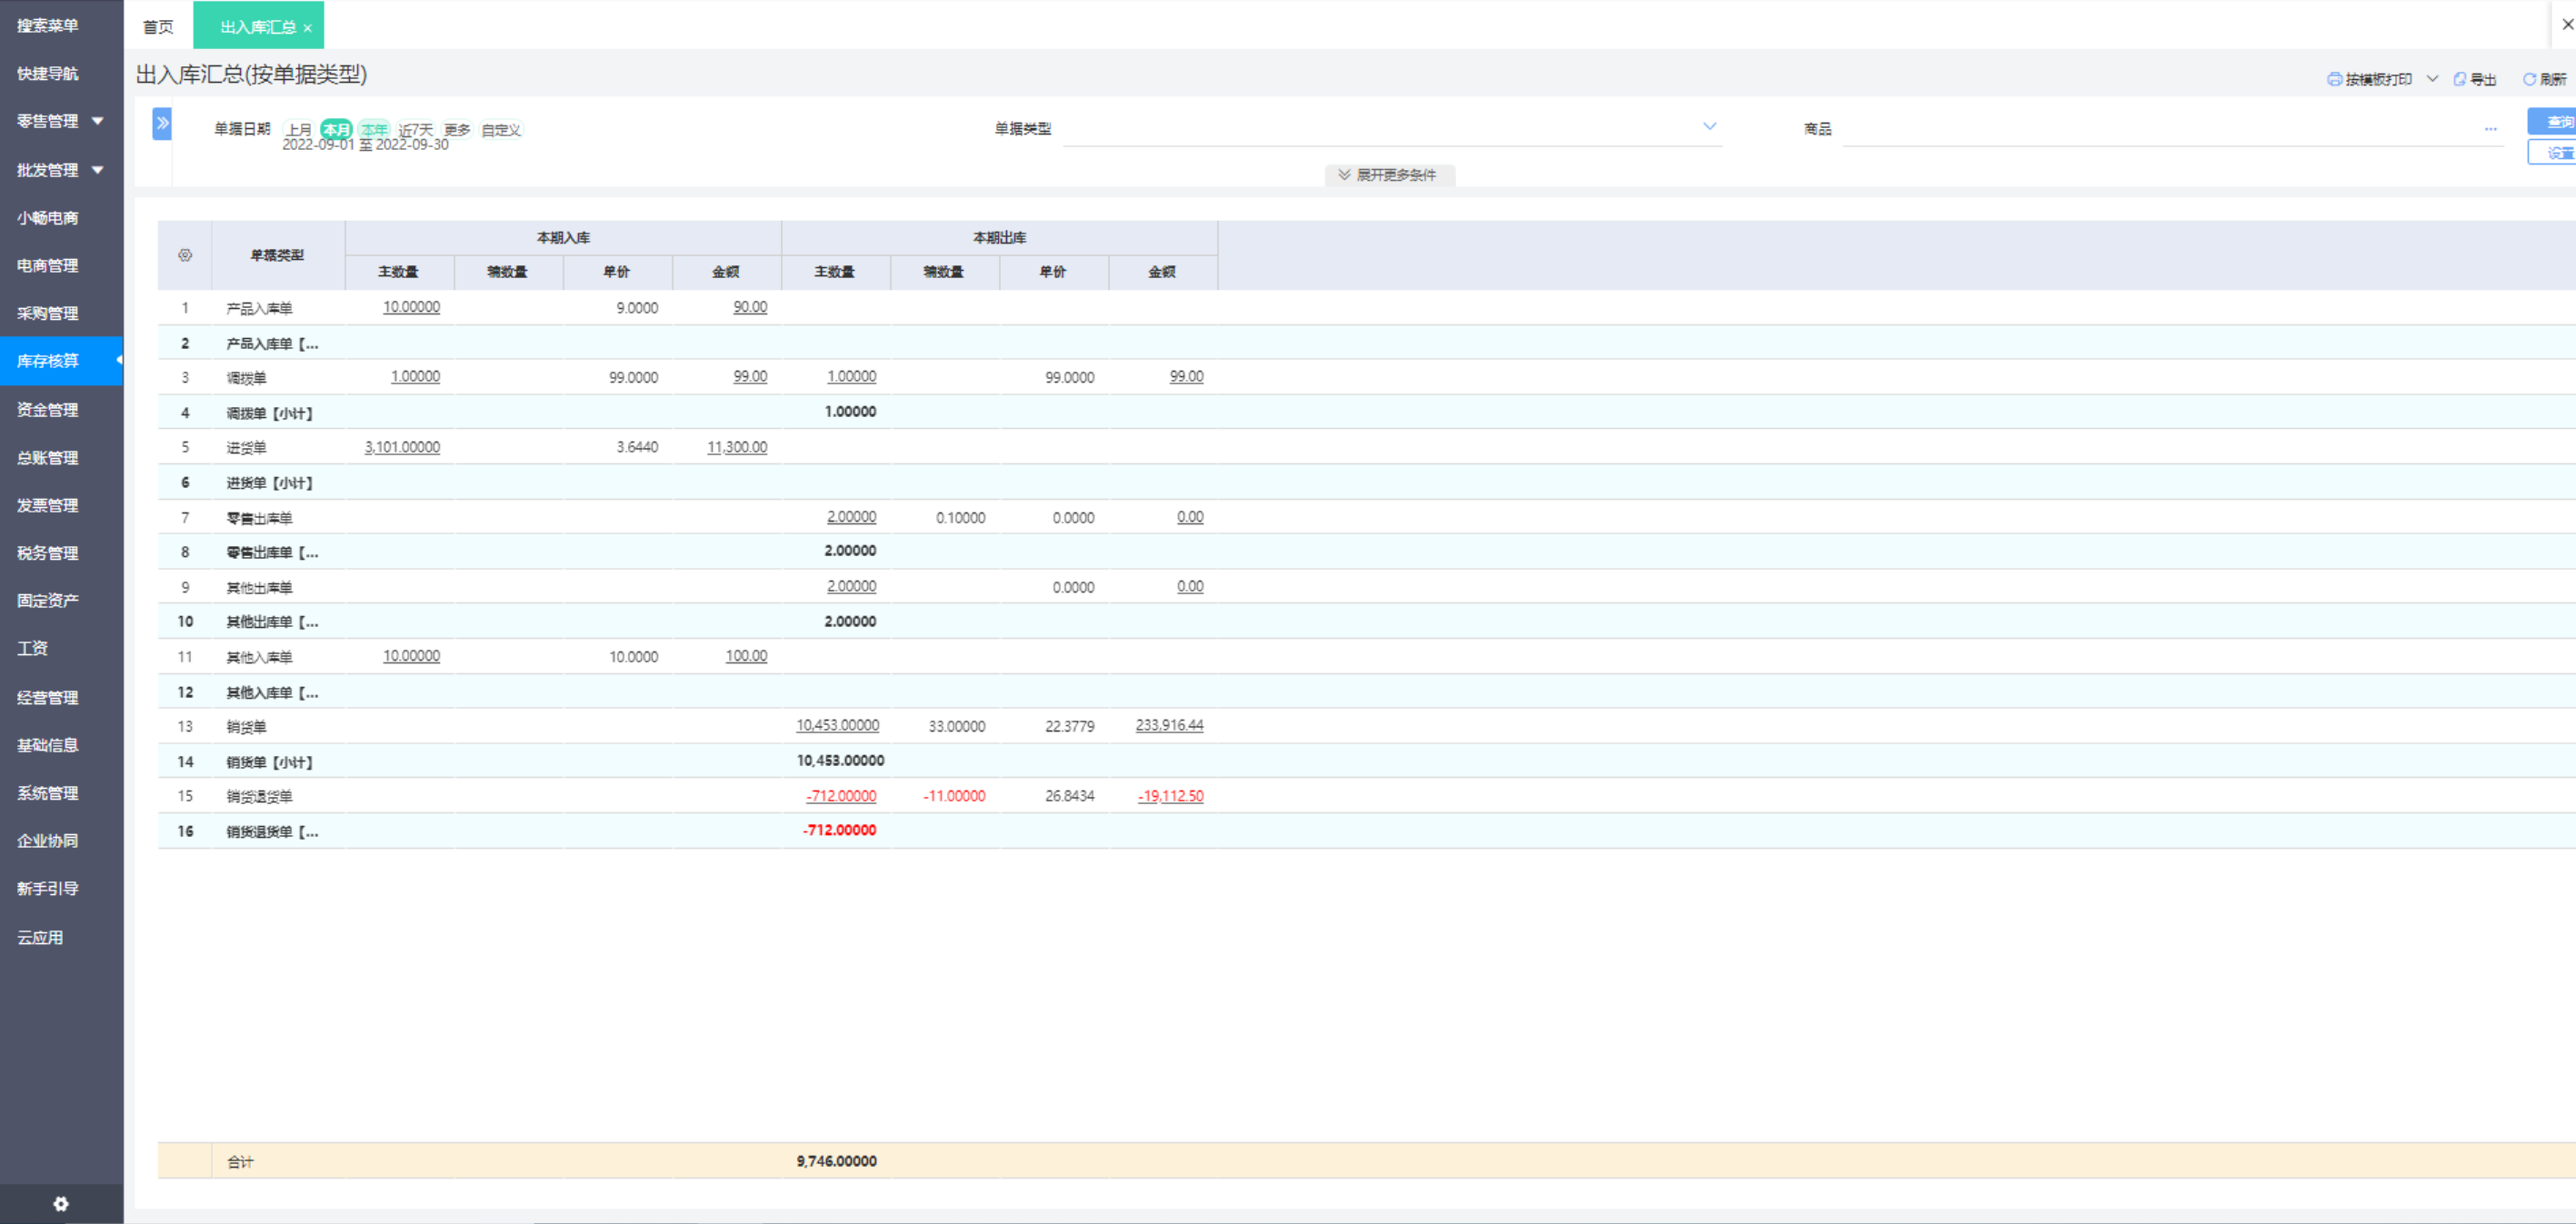Click the settings gear icon bottom-left
The width and height of the screenshot is (2576, 1224).
point(61,1202)
